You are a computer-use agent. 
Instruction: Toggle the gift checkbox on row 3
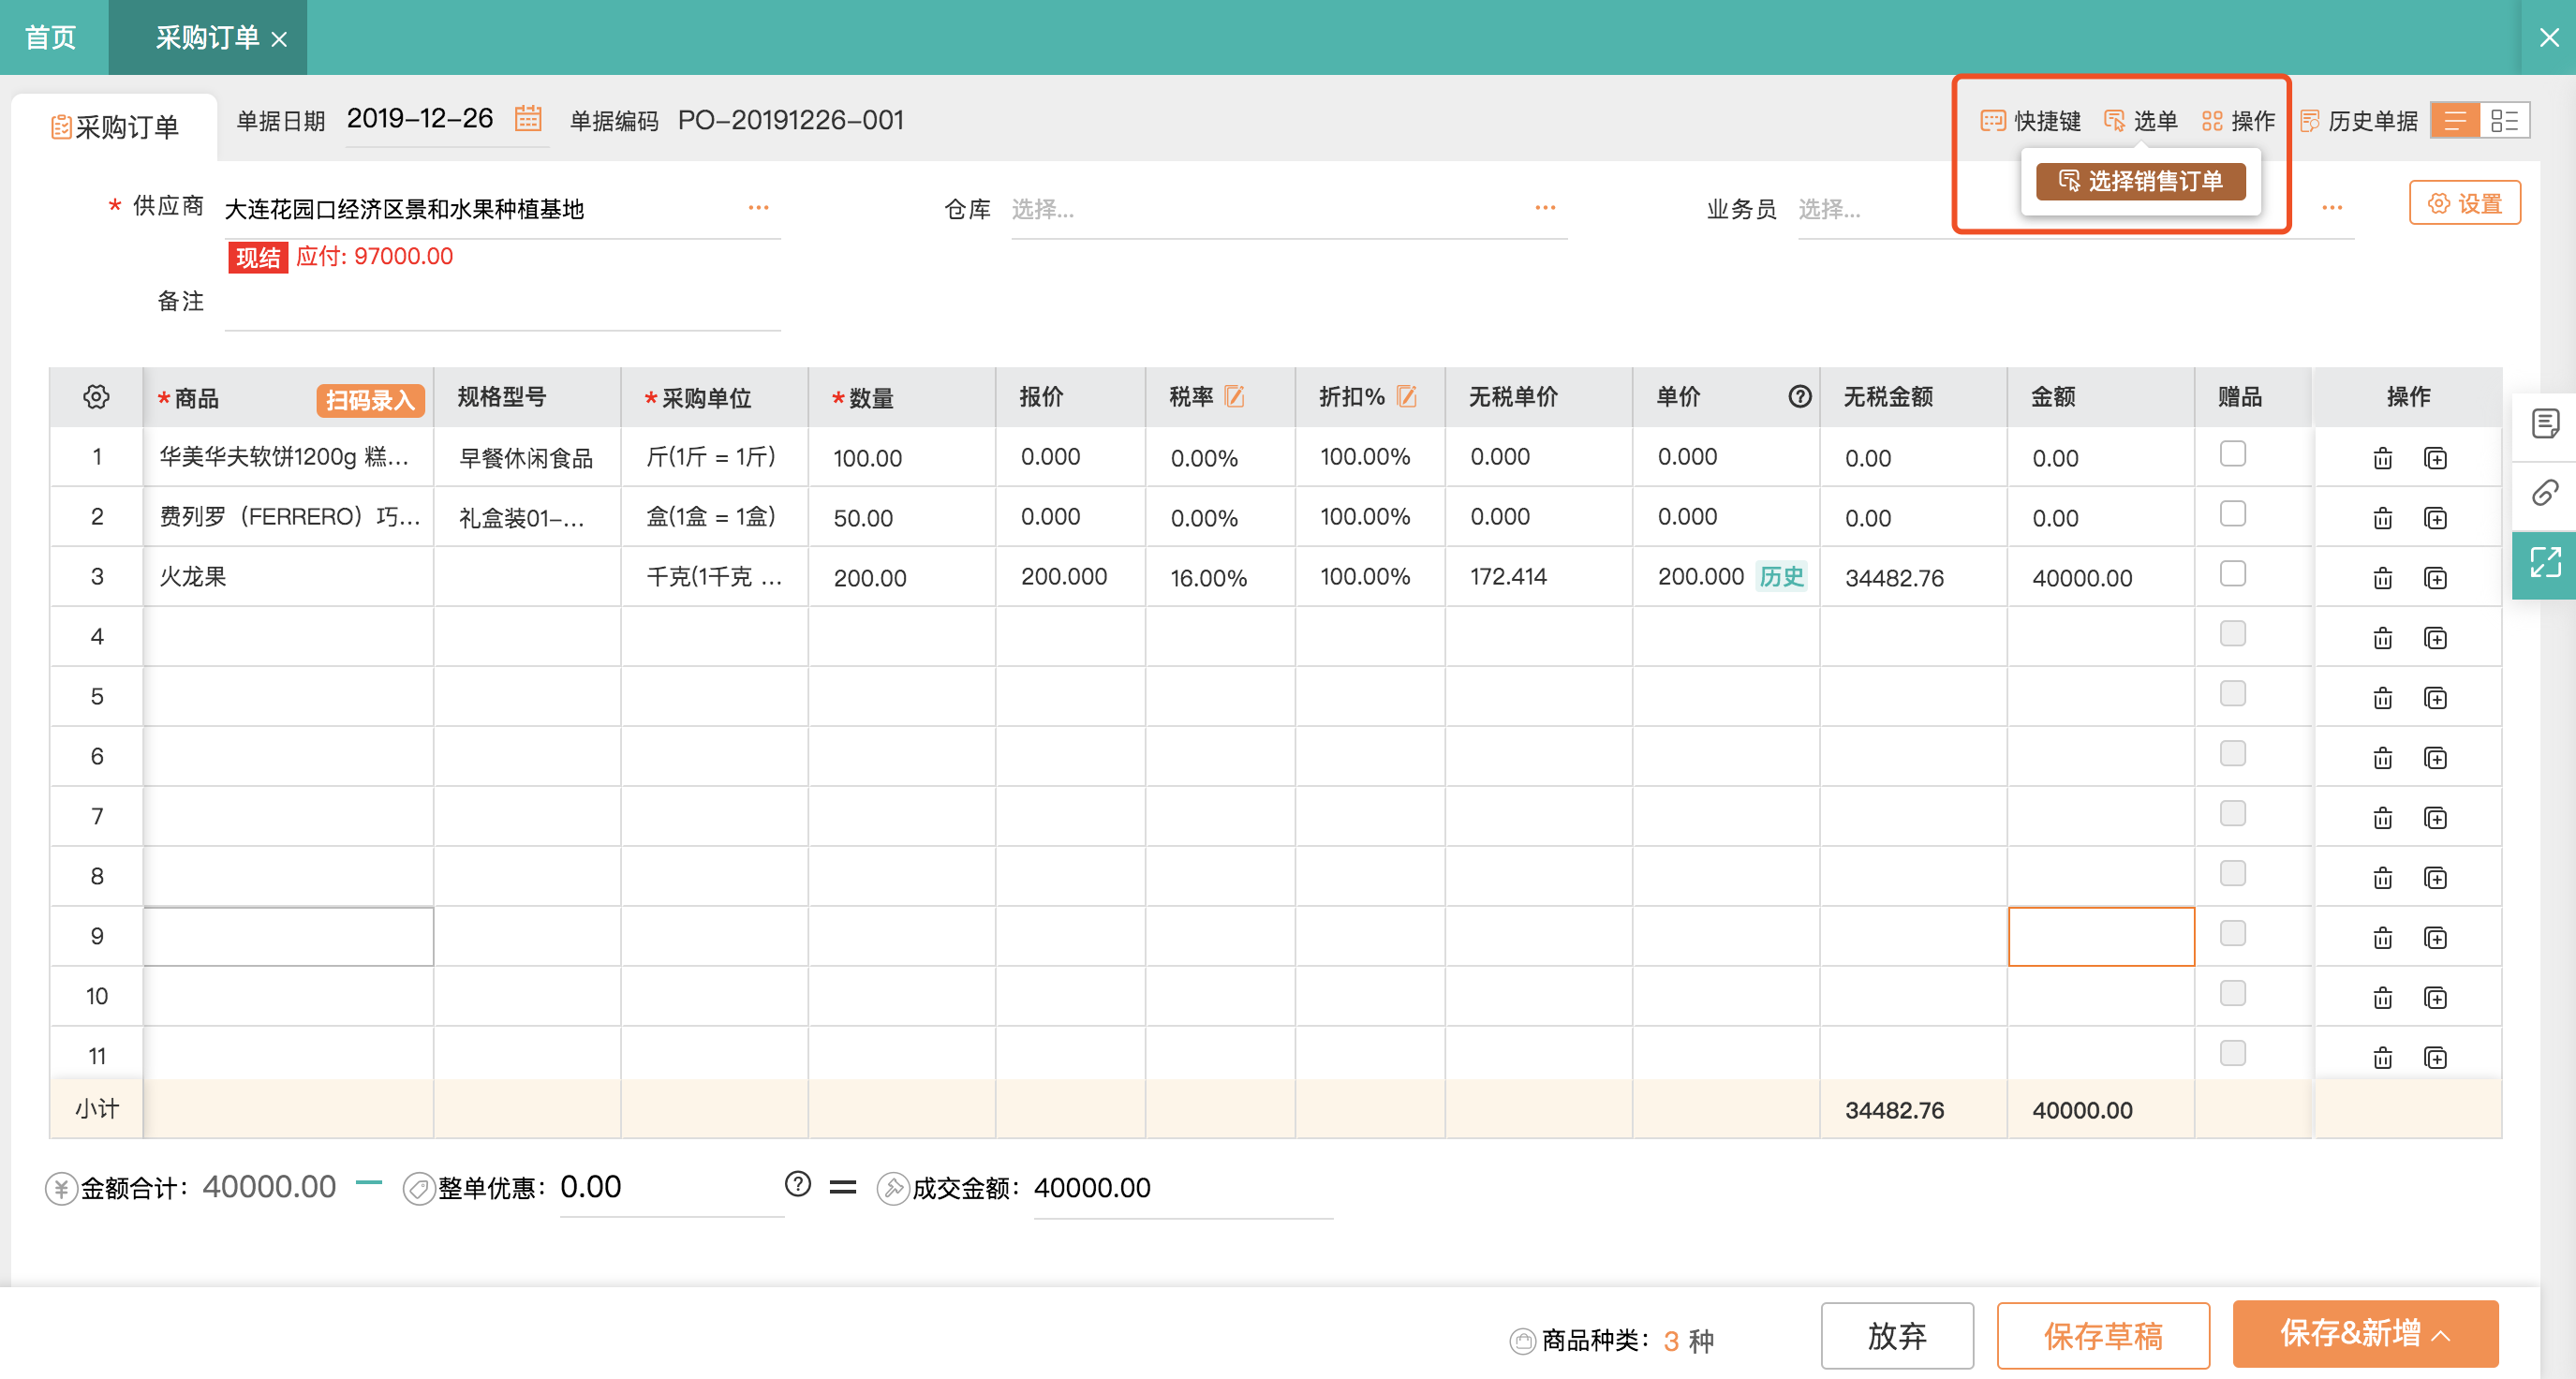coord(2232,574)
